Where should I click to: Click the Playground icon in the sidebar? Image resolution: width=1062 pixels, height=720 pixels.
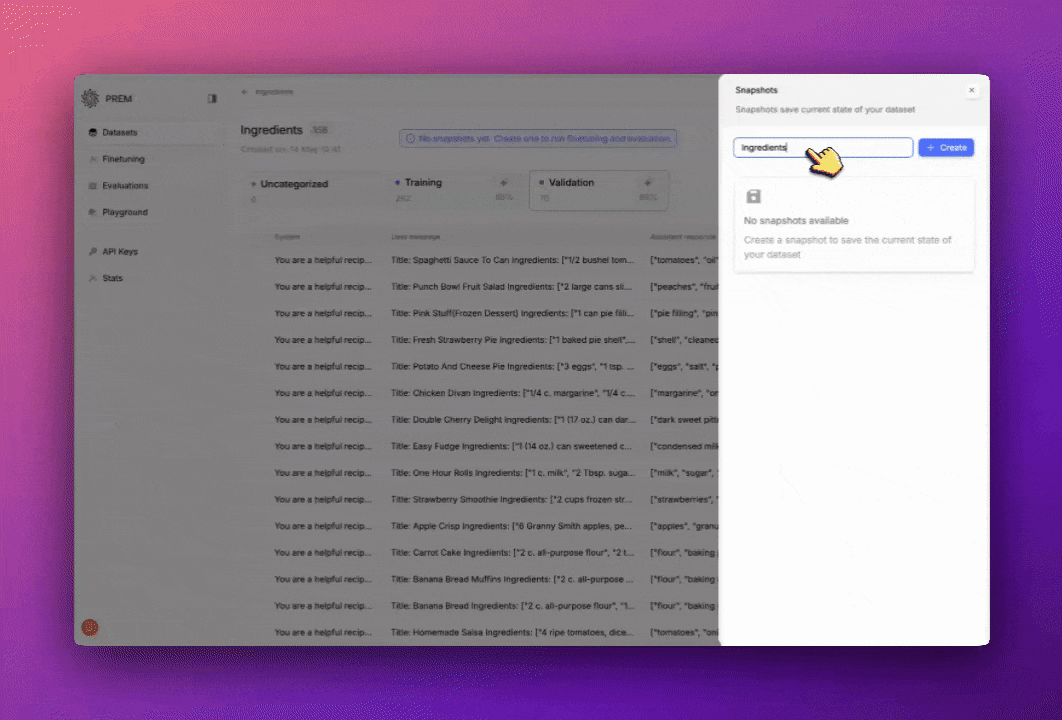93,212
